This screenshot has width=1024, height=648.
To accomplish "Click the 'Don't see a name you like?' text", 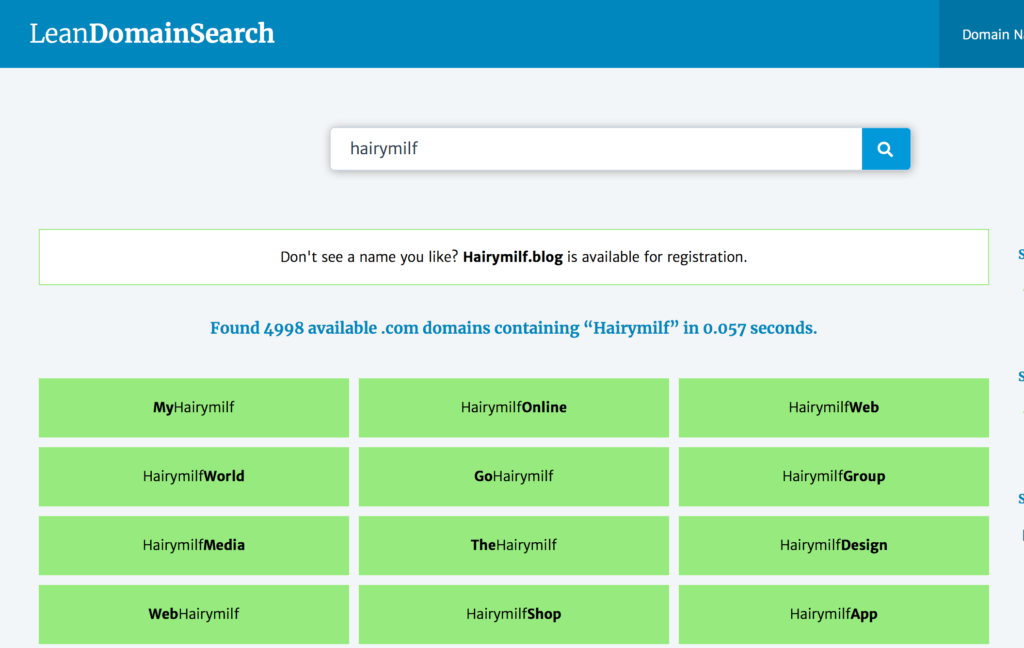I will pyautogui.click(x=369, y=257).
